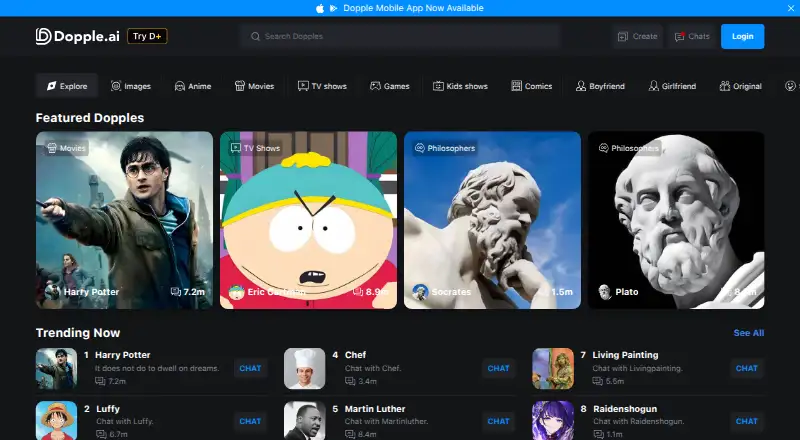Click the Google Play icon in banner
This screenshot has height=440, width=800.
click(334, 8)
